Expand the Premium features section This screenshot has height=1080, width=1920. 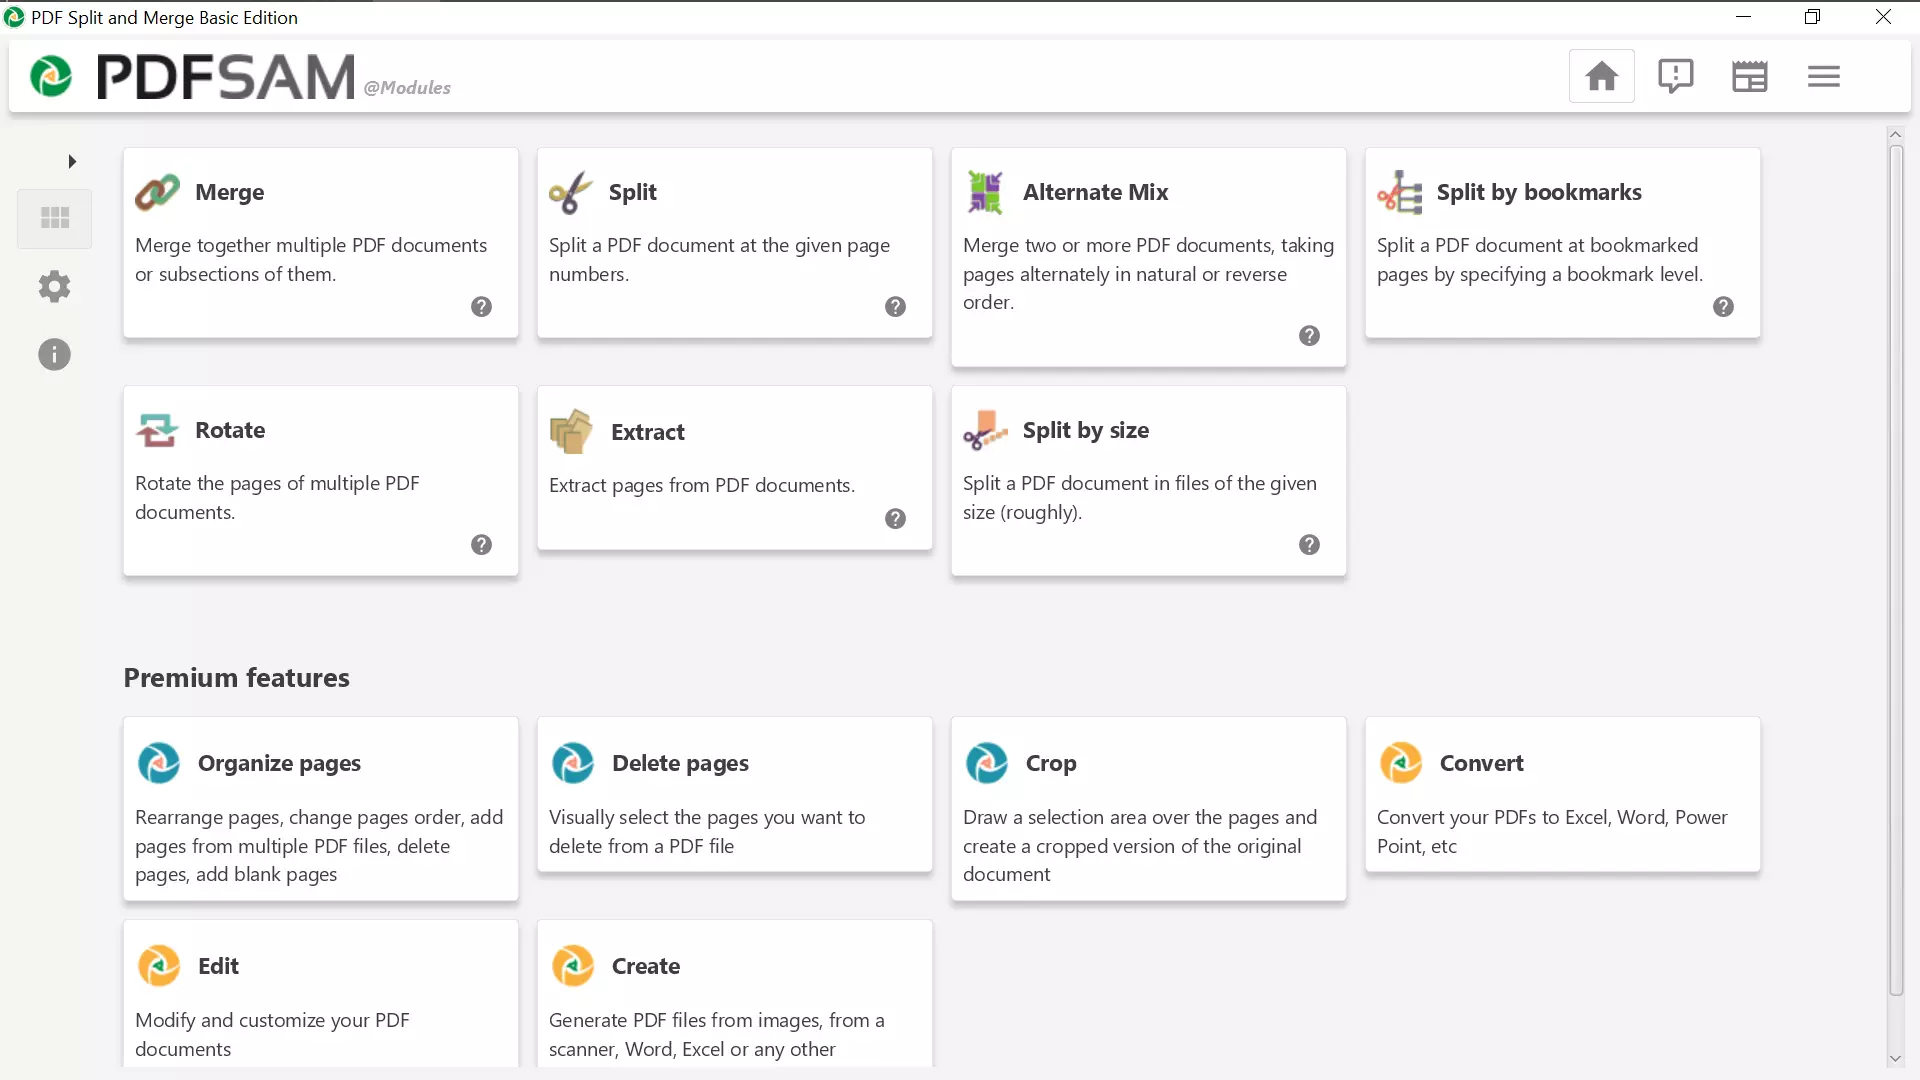pos(73,161)
